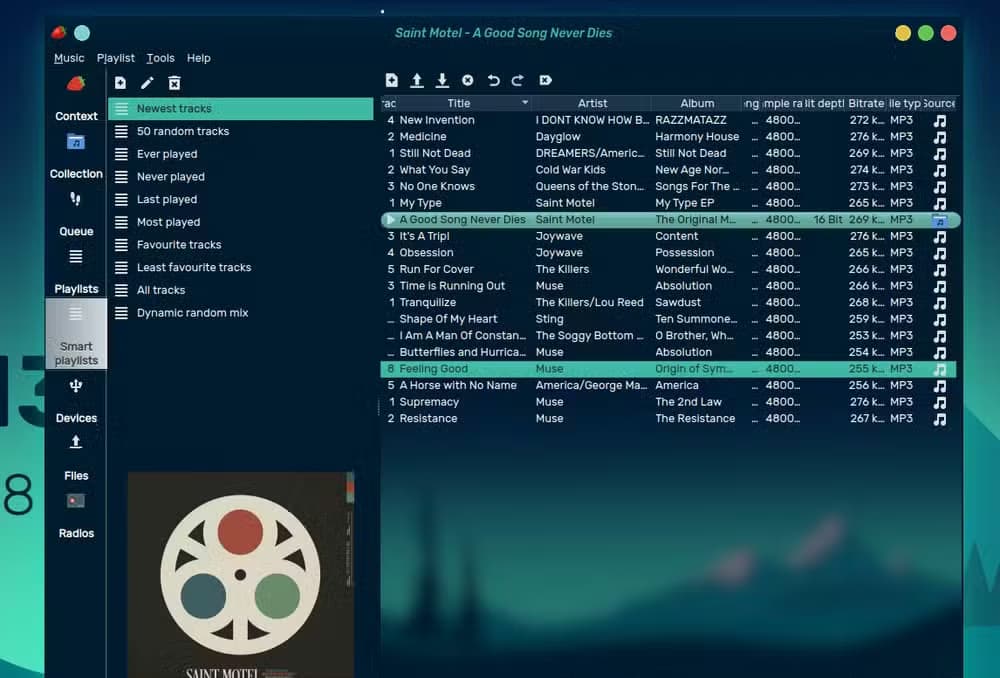This screenshot has height=678, width=1000.
Task: Click edit smart playlist pencil icon
Action: tap(147, 82)
